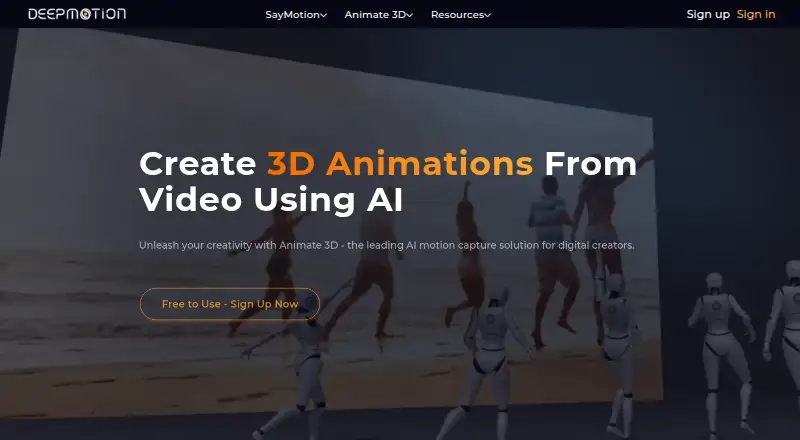Expand the SayMotion dropdown chevron

click(x=323, y=15)
